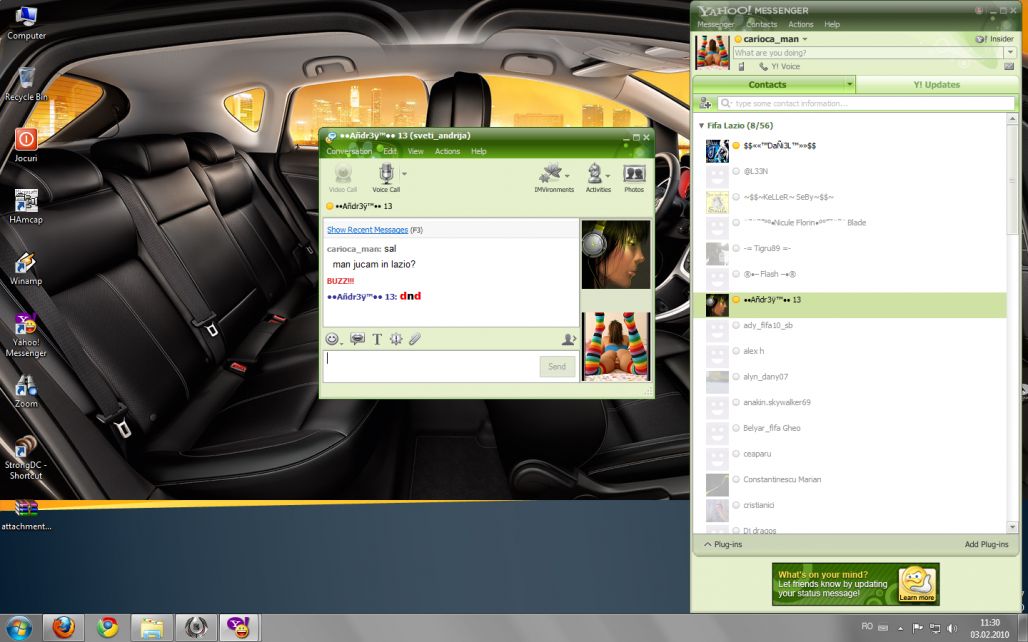The height and width of the screenshot is (642, 1028).
Task: Open status message history dropdown arrow
Action: [1009, 53]
